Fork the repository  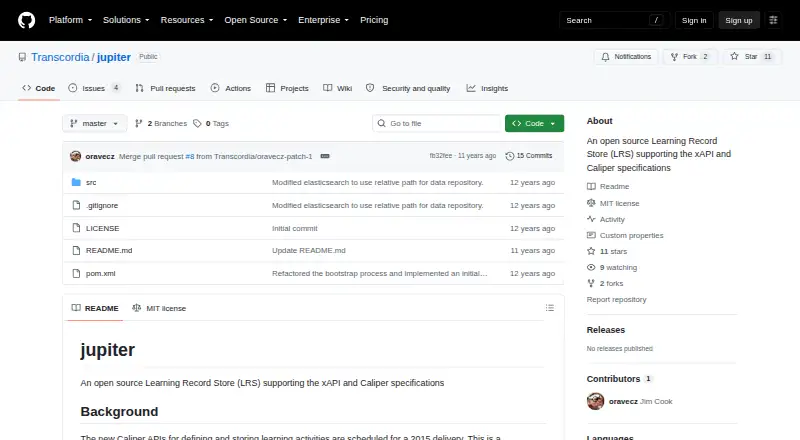[690, 57]
